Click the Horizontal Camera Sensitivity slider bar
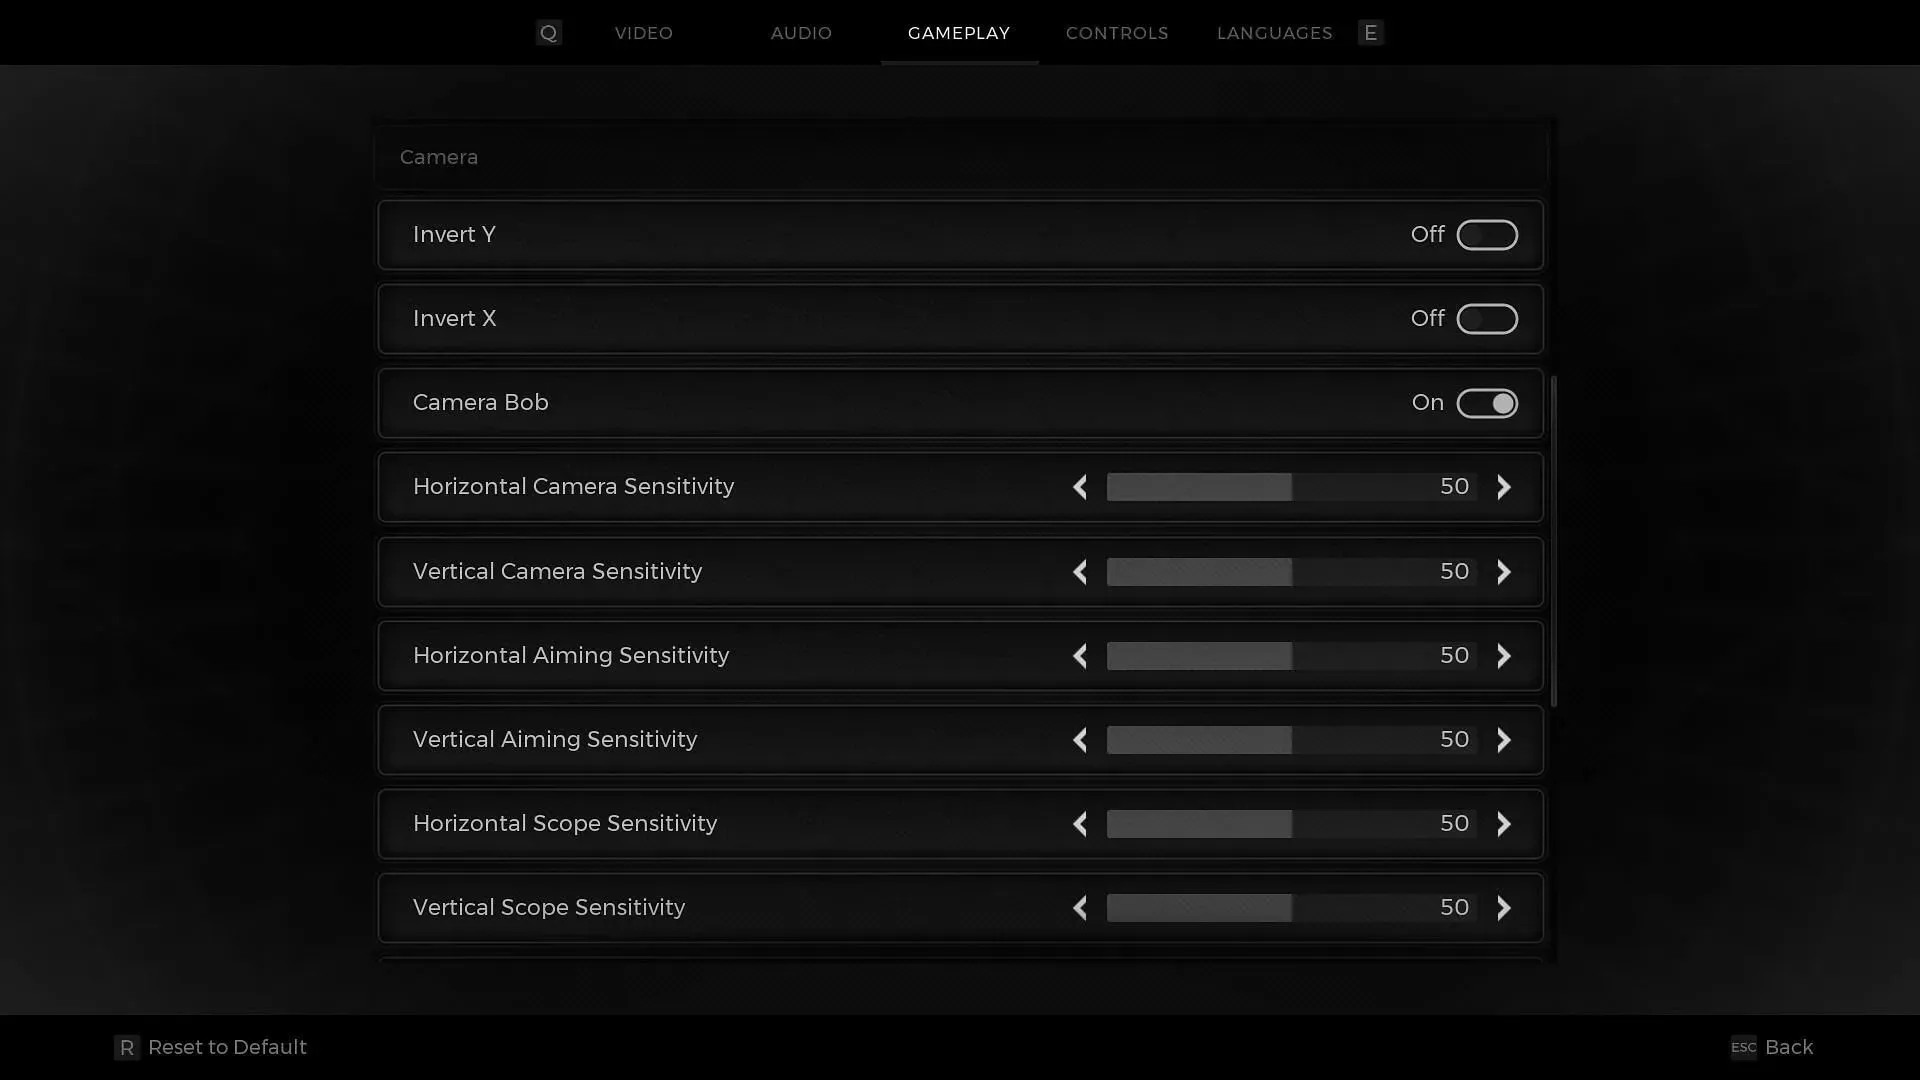This screenshot has height=1080, width=1920. pyautogui.click(x=1292, y=487)
